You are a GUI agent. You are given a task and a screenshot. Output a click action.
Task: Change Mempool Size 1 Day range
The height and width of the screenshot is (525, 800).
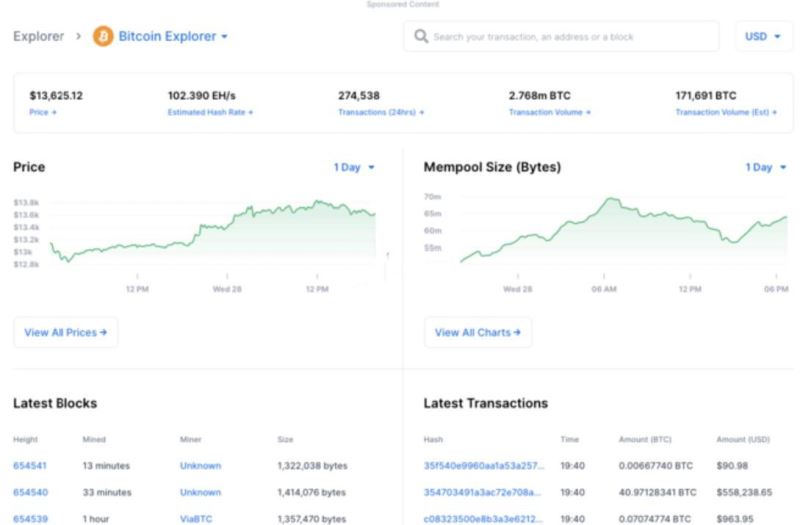click(x=766, y=167)
